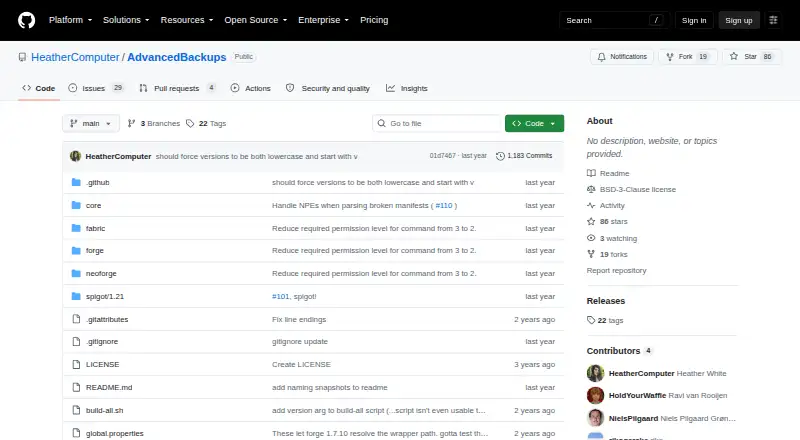Click the forks icon in About
Screen dimensions: 800x440
591,254
